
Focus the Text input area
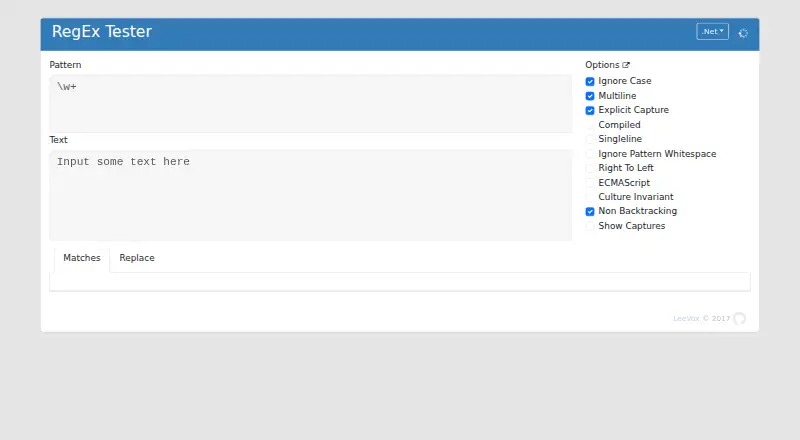pos(311,195)
